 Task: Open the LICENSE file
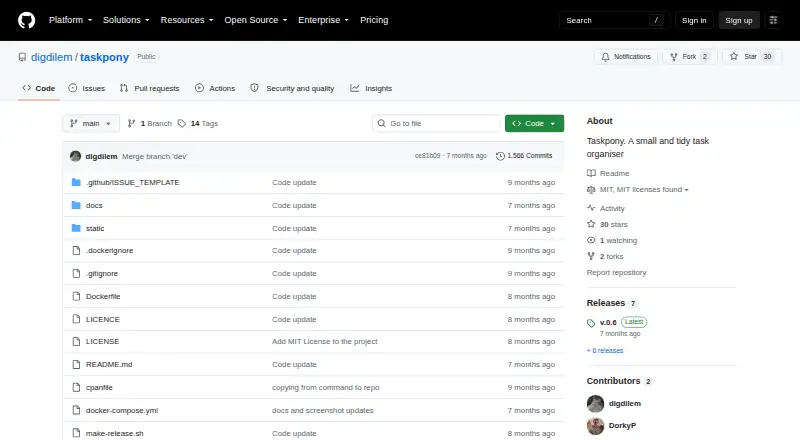[103, 341]
